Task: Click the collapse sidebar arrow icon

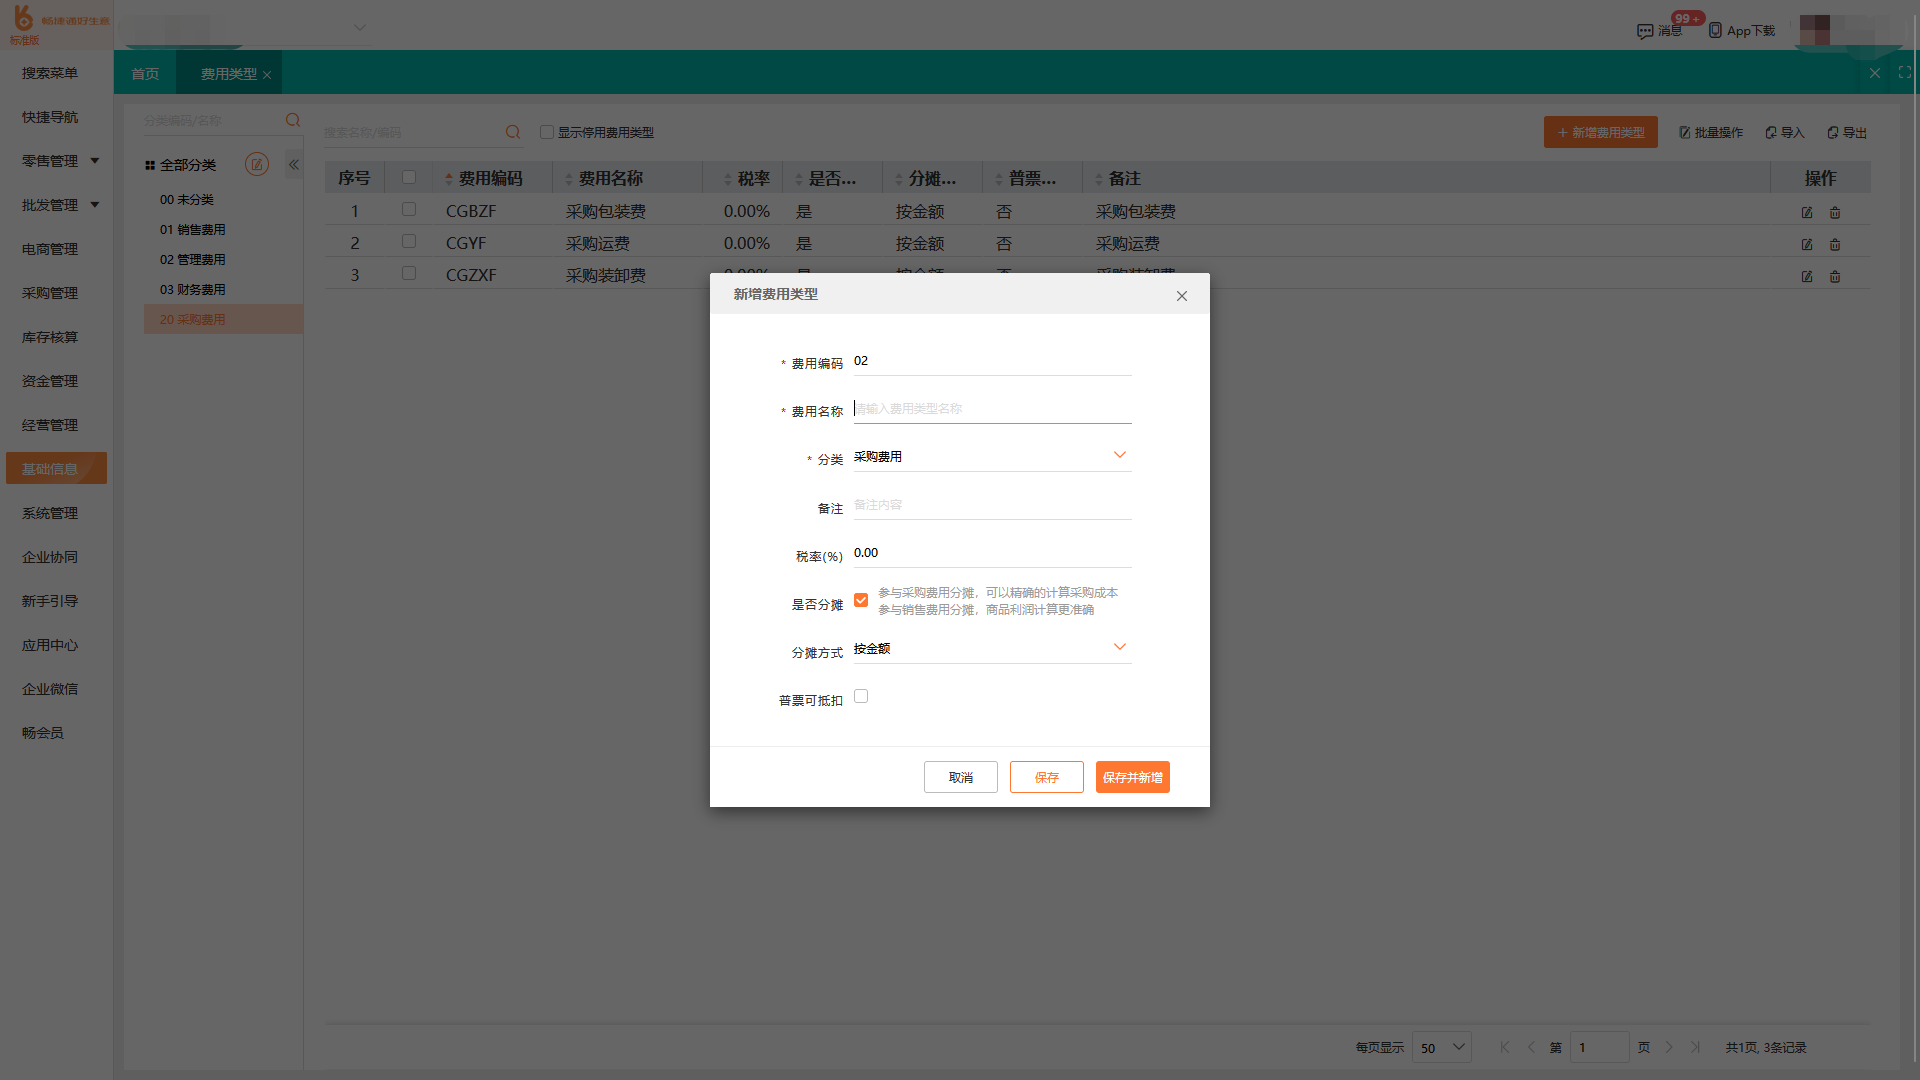Action: coord(294,164)
